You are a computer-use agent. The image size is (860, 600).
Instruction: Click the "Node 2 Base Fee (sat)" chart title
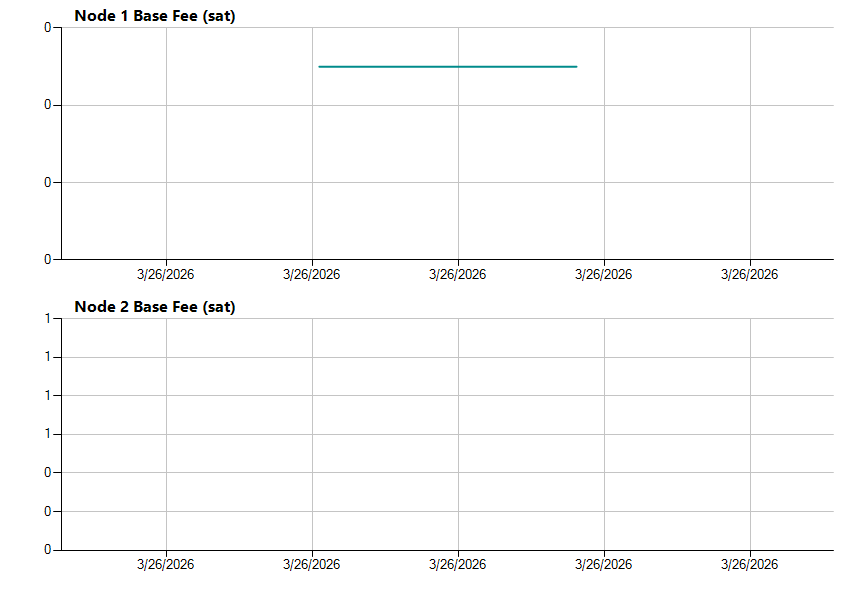[155, 307]
